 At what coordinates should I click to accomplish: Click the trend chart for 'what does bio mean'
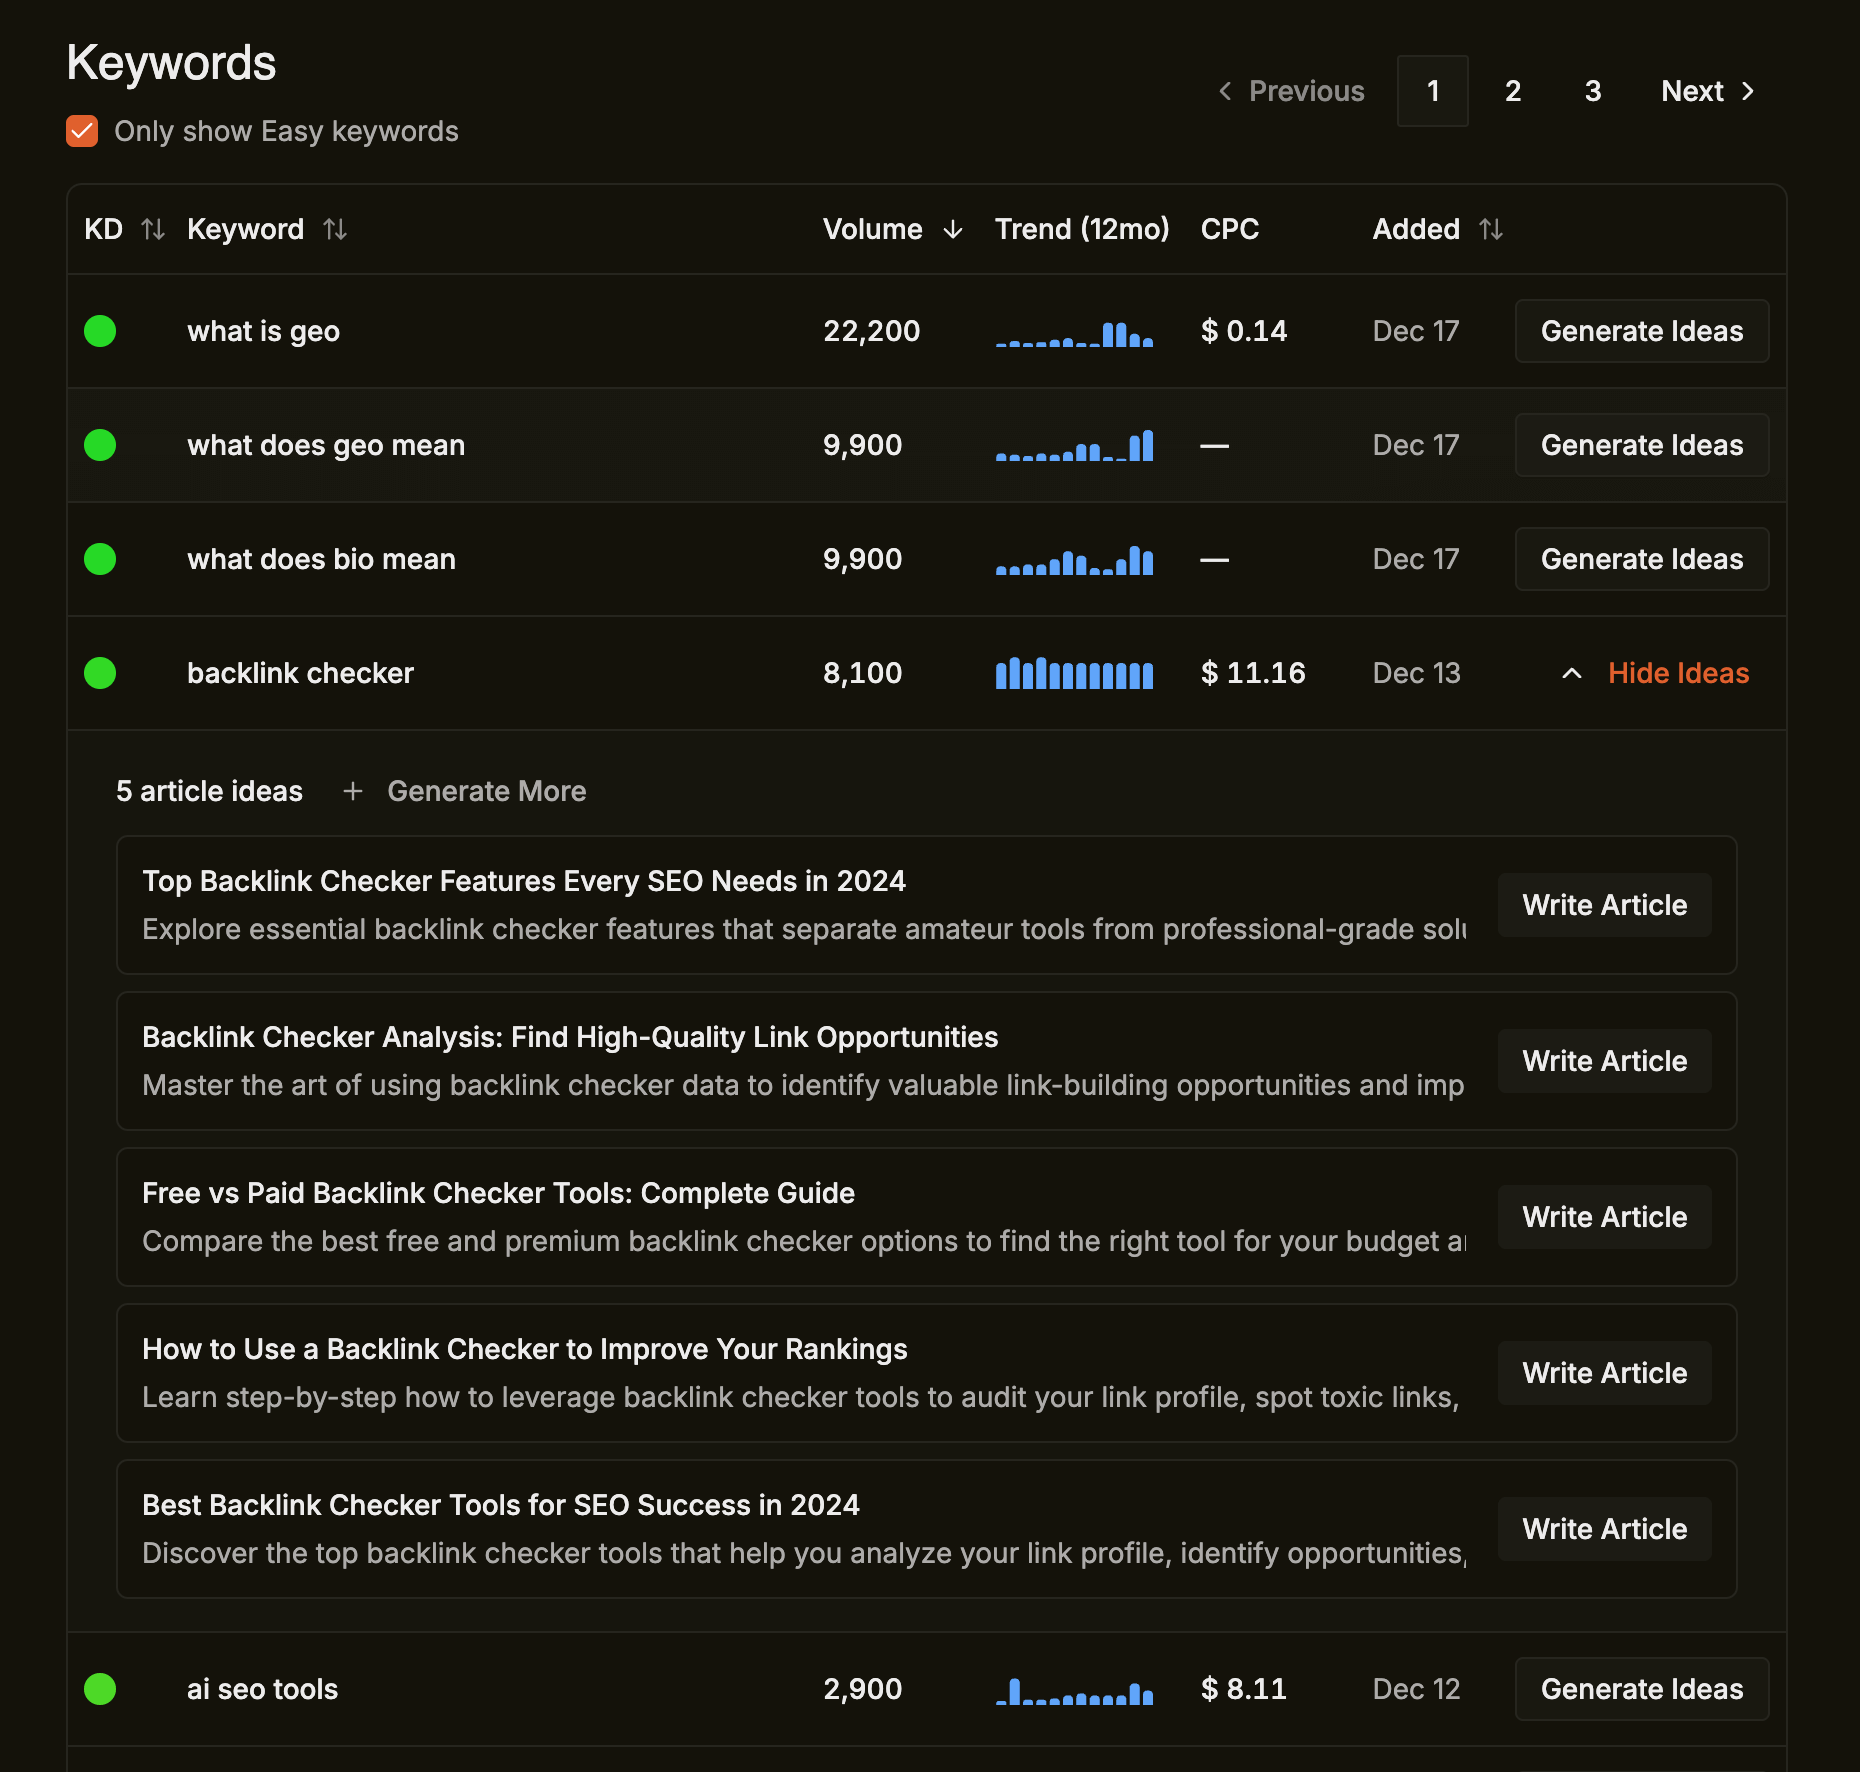[x=1074, y=560]
